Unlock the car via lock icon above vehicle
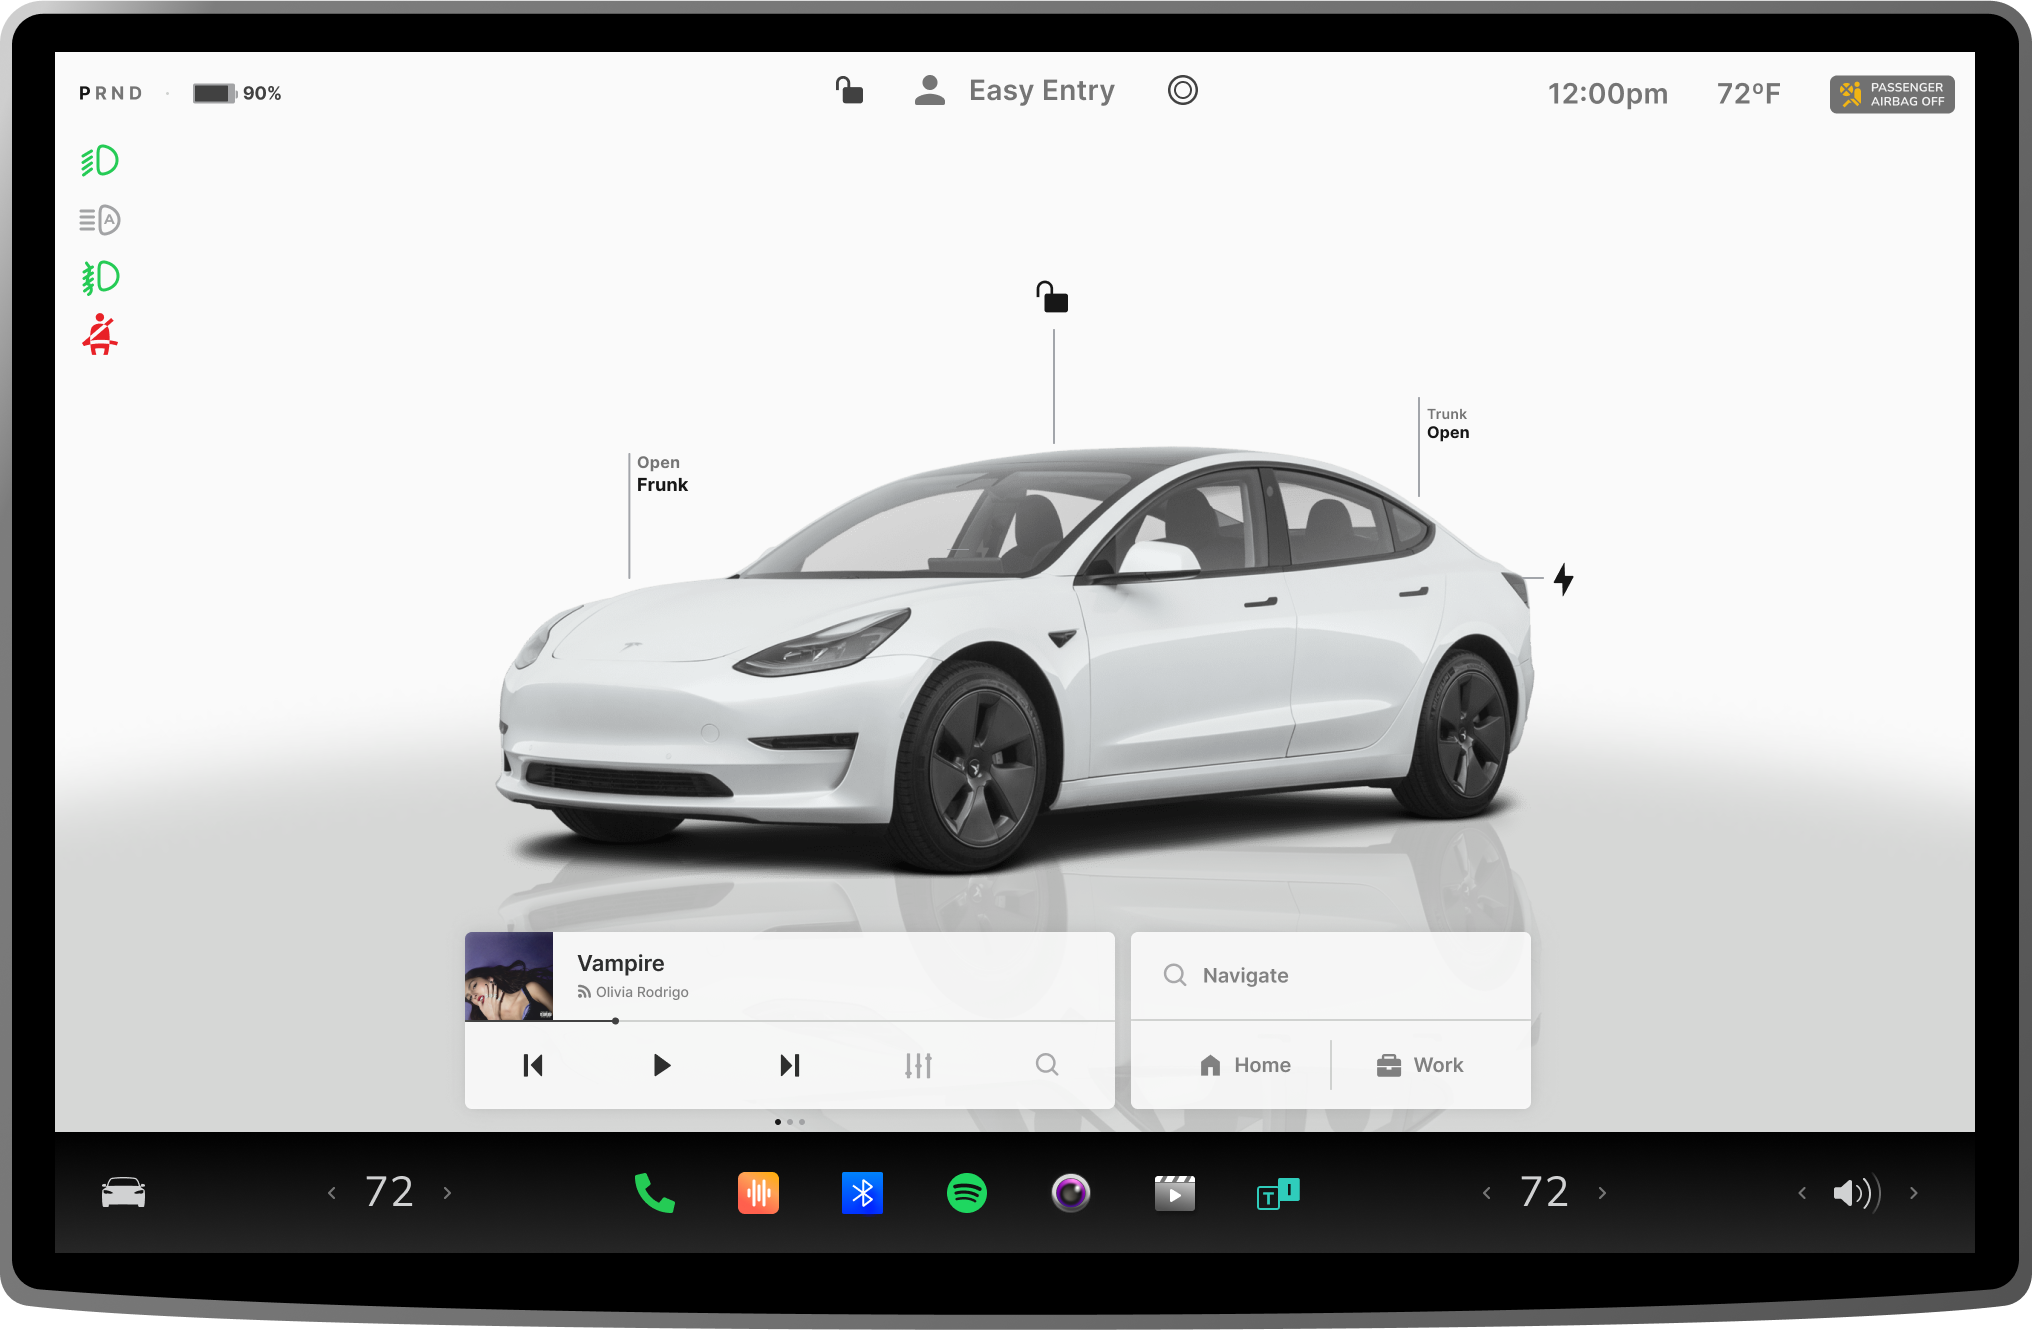The height and width of the screenshot is (1330, 2032). [1053, 297]
